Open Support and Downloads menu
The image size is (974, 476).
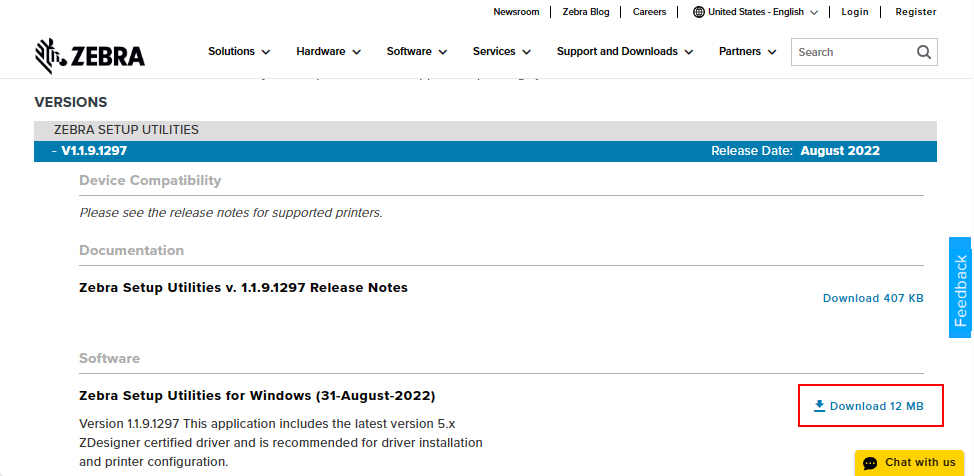point(625,52)
